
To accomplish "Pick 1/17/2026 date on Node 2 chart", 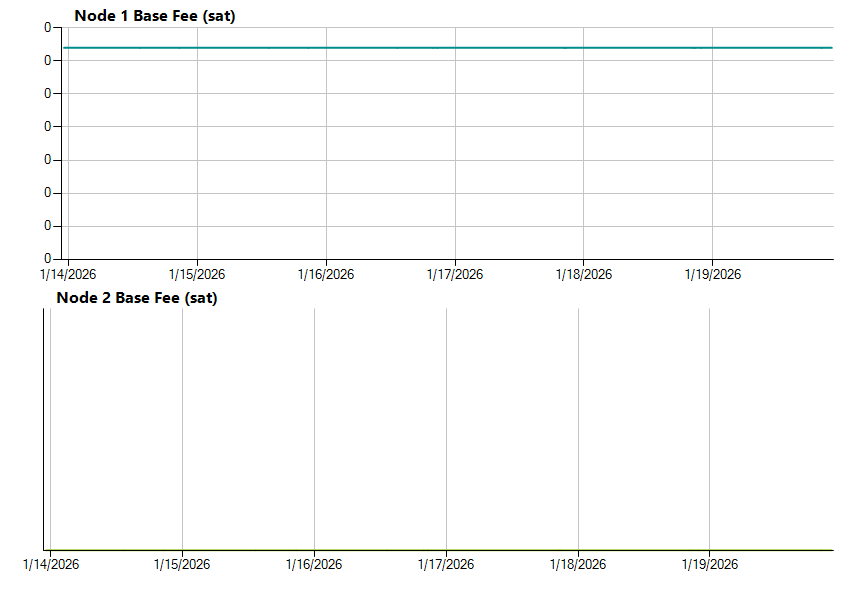I will 446,564.
